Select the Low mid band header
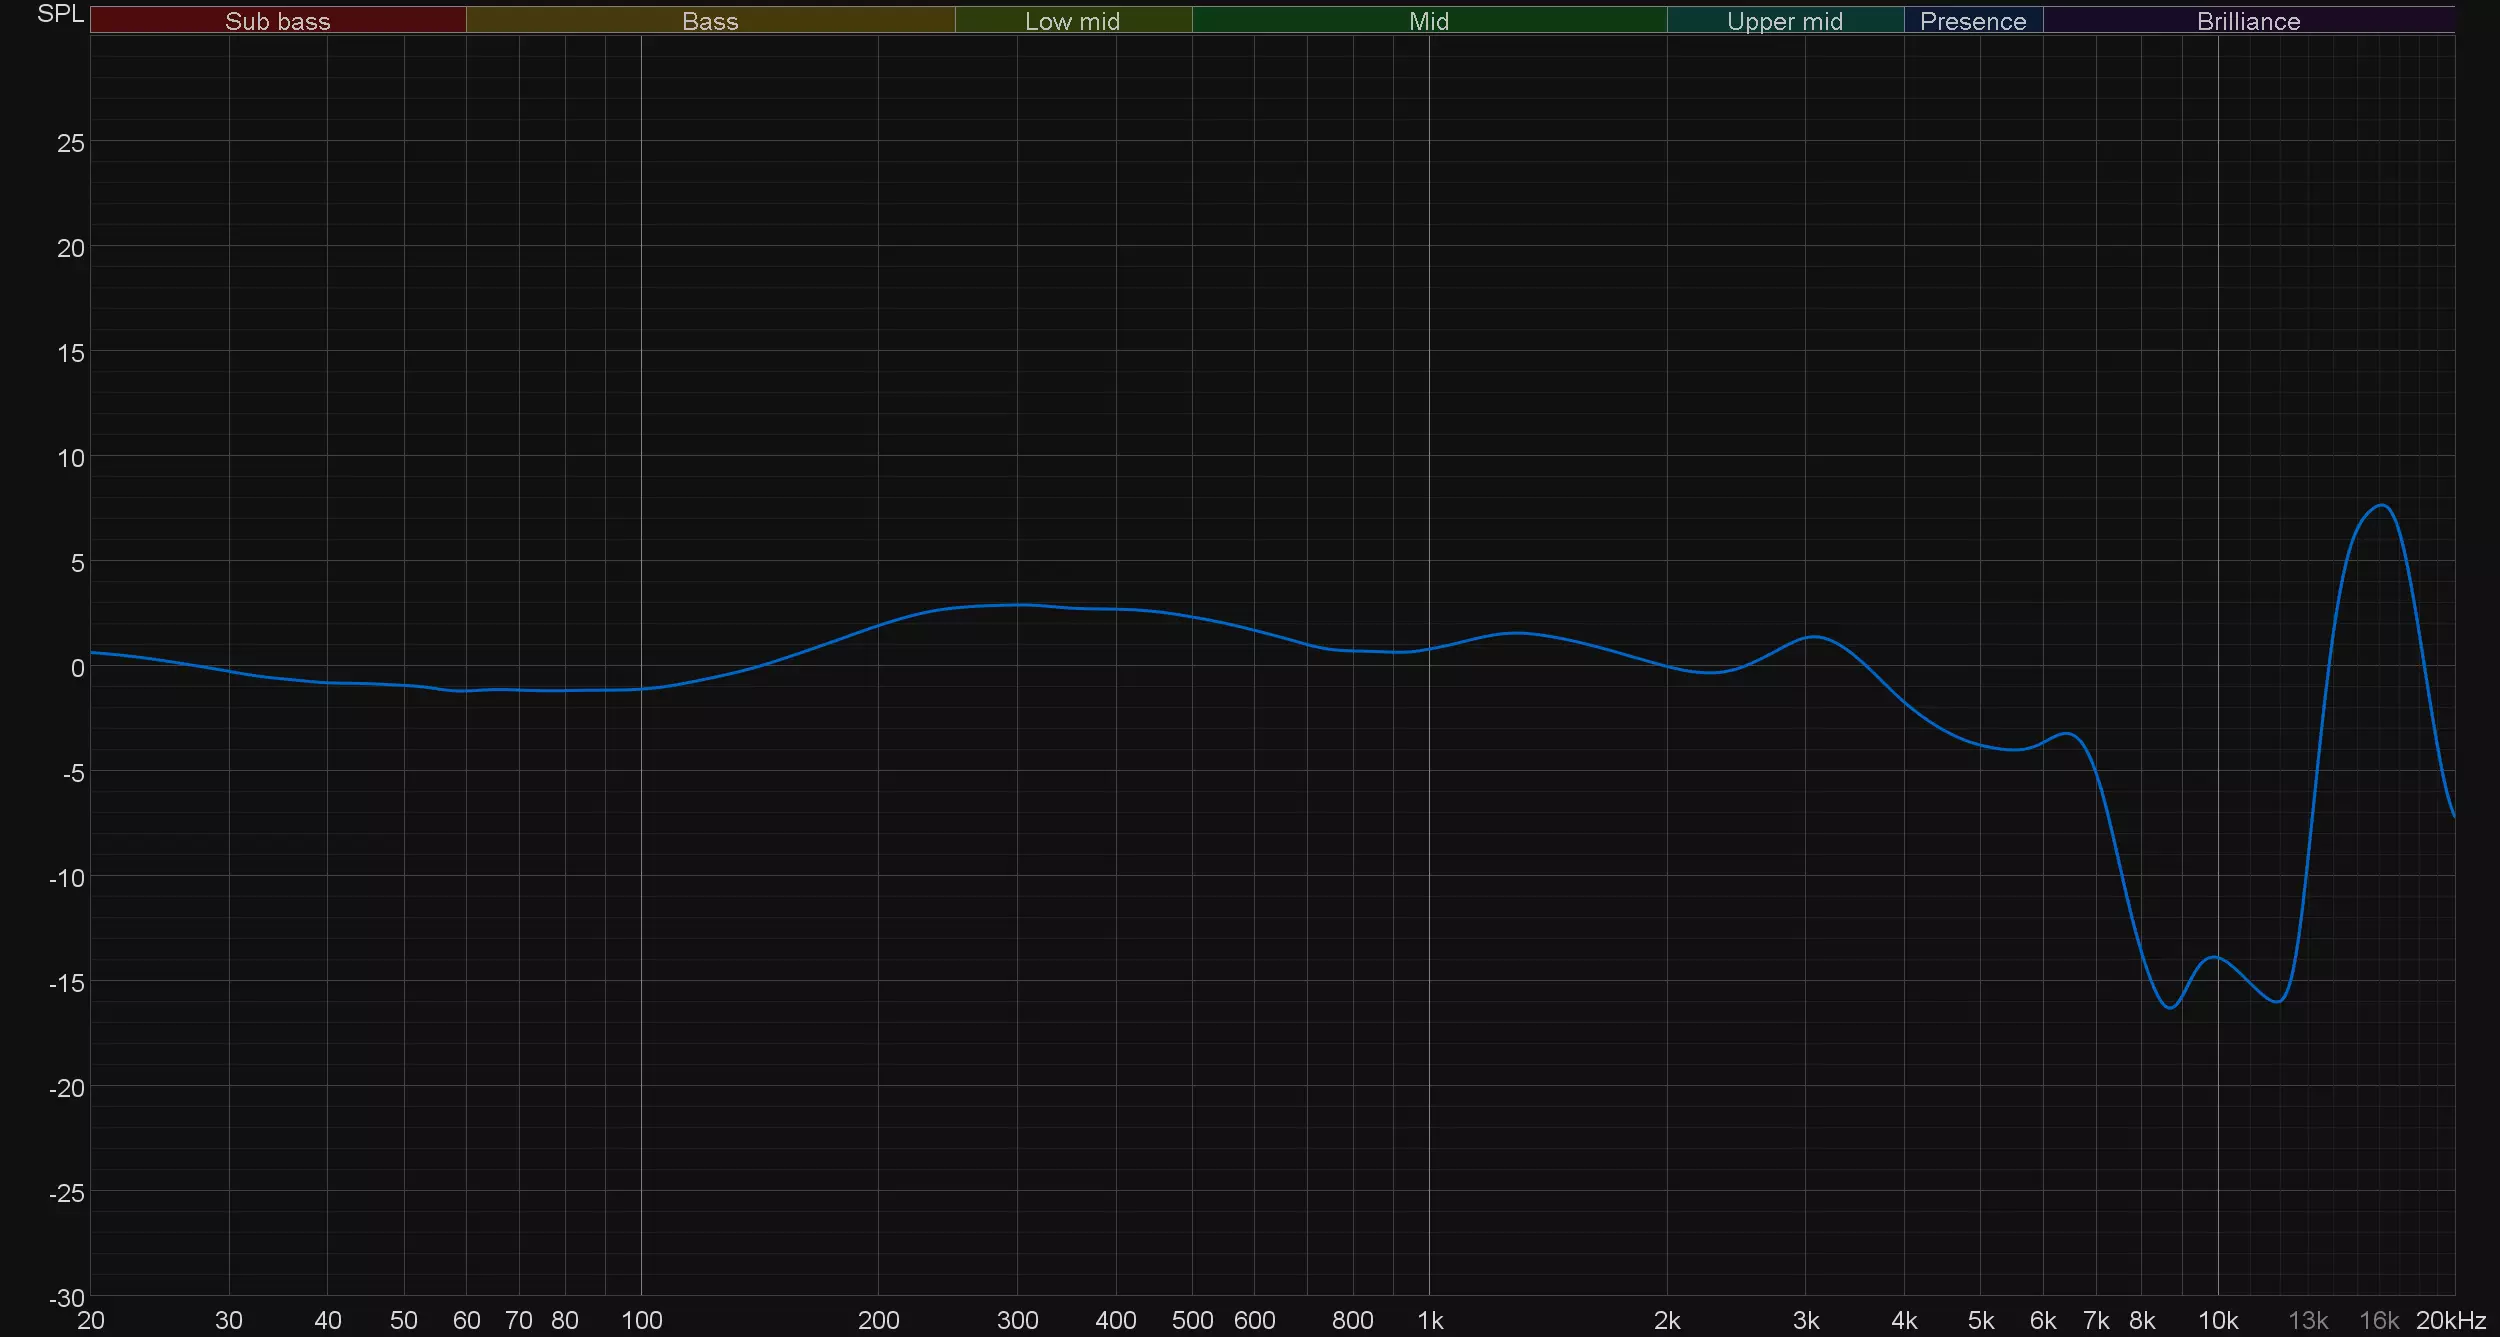The image size is (2500, 1337). click(x=1073, y=20)
